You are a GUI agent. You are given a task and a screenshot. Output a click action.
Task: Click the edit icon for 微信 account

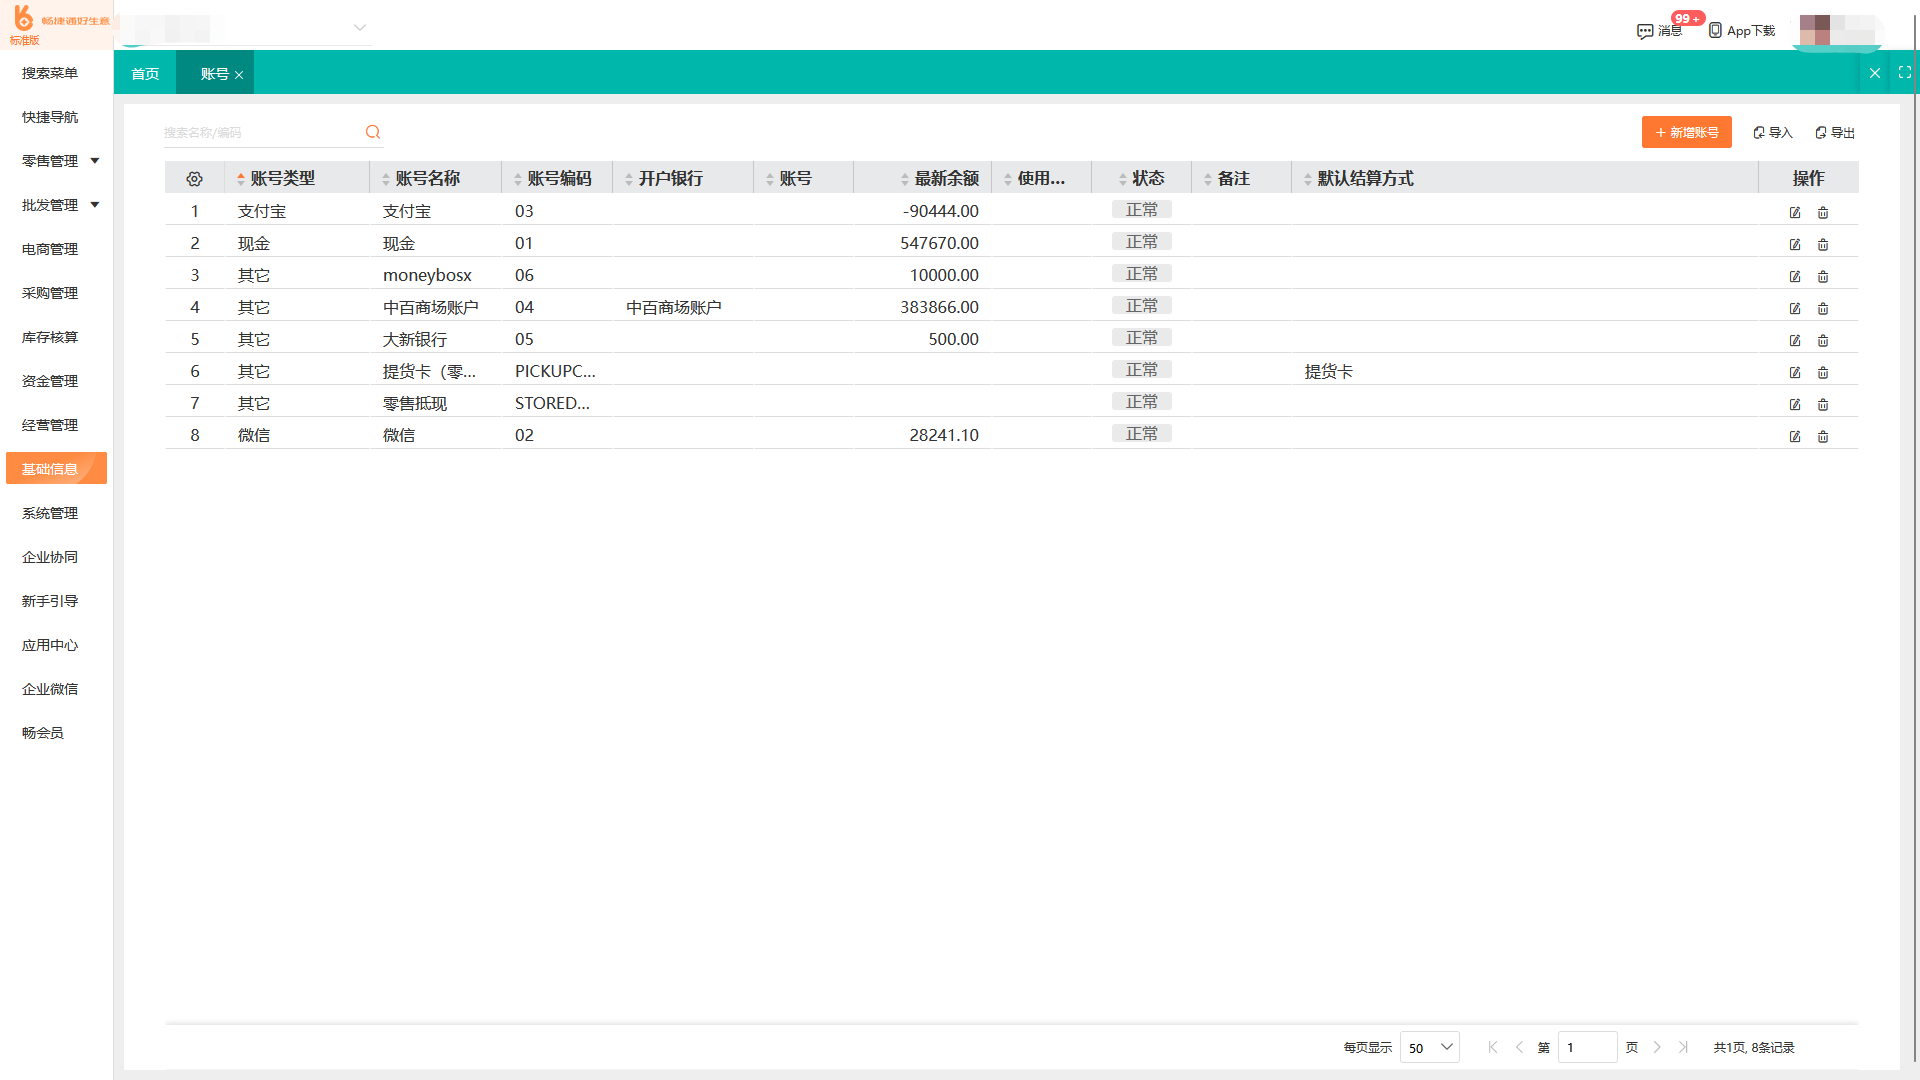1795,435
